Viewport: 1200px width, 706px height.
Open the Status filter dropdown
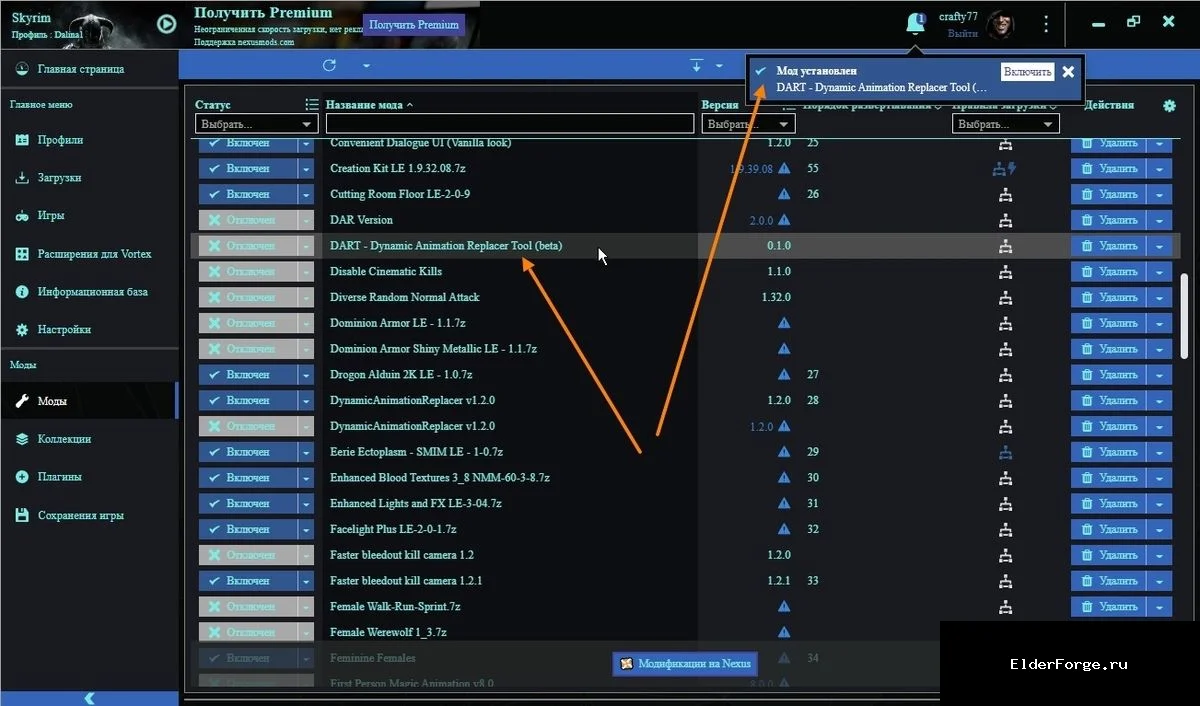pos(256,124)
